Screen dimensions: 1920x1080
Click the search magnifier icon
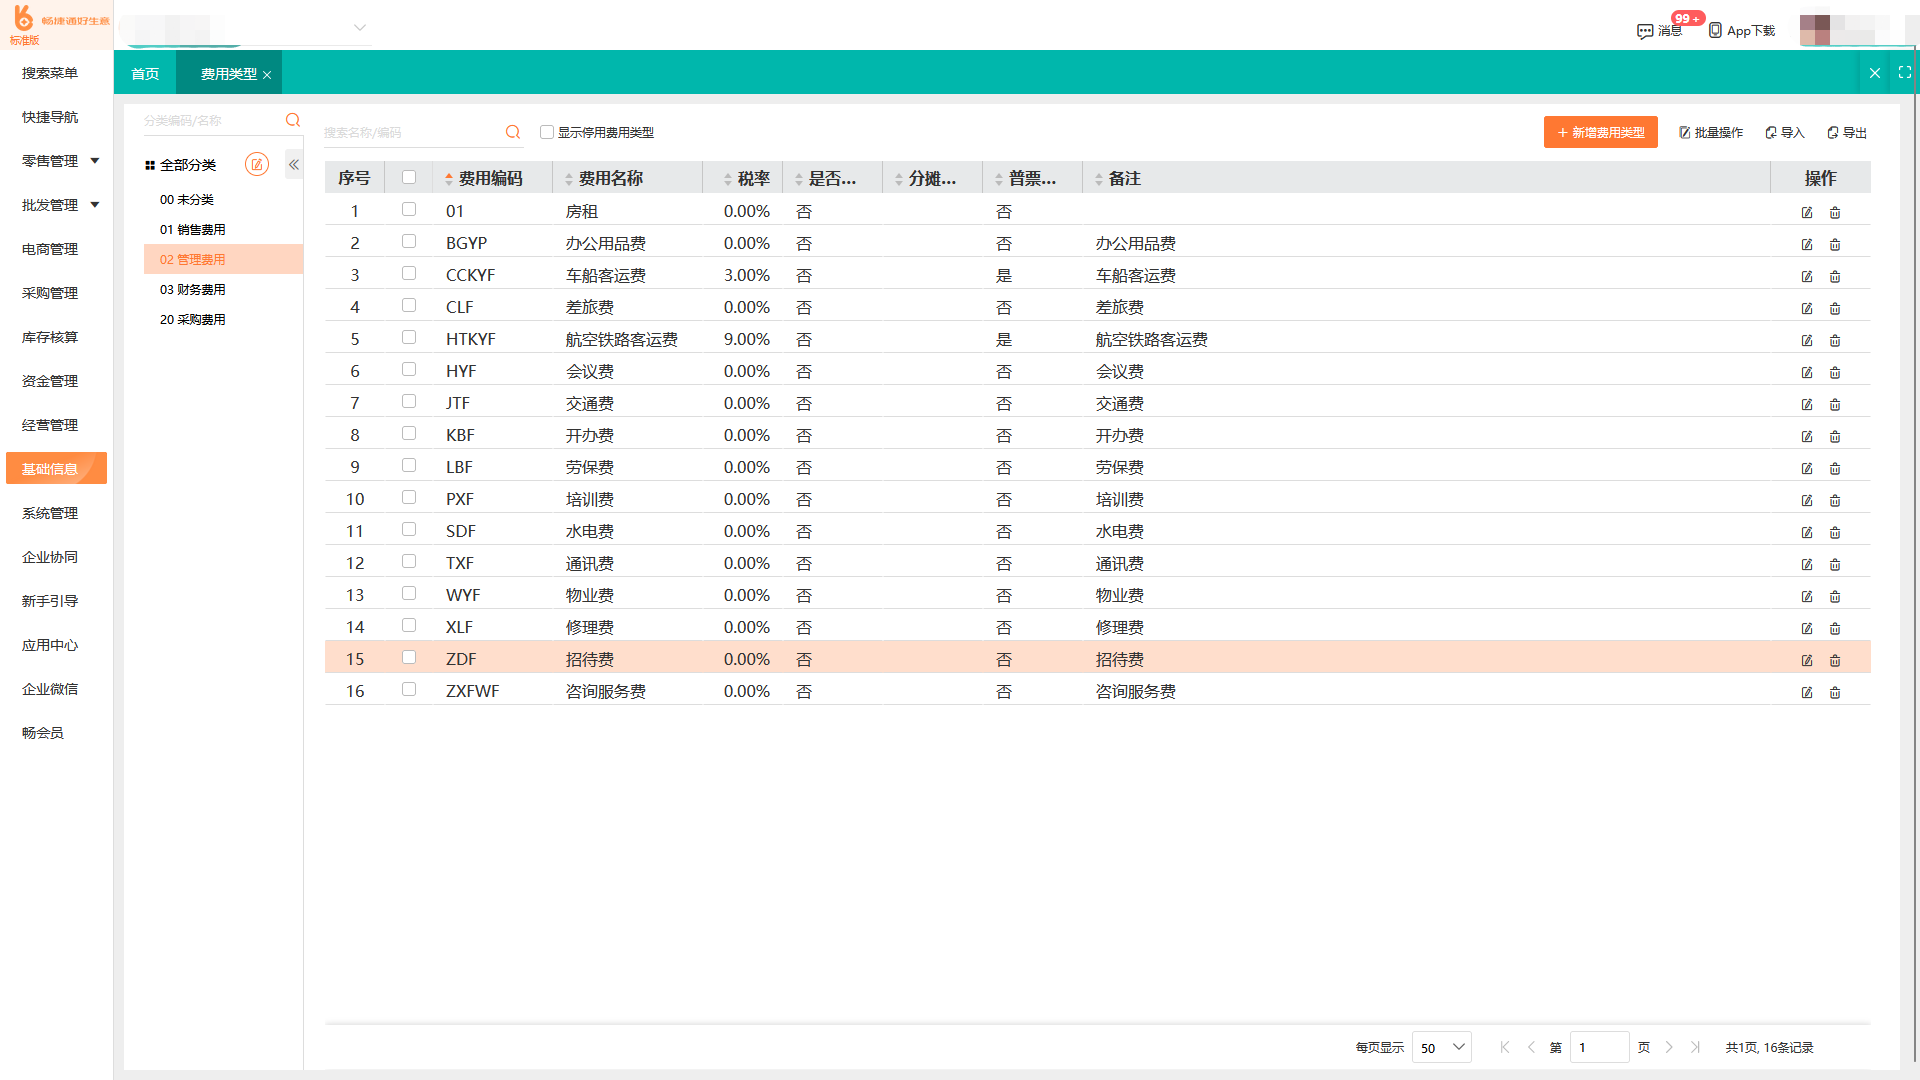(293, 120)
